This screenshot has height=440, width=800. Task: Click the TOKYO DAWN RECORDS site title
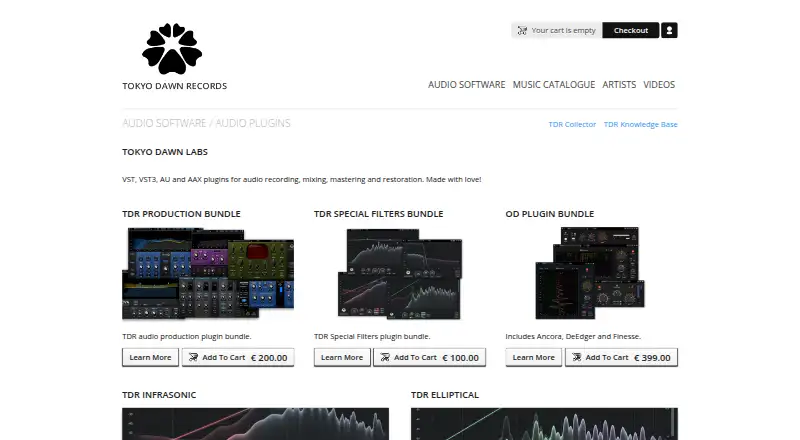[174, 86]
